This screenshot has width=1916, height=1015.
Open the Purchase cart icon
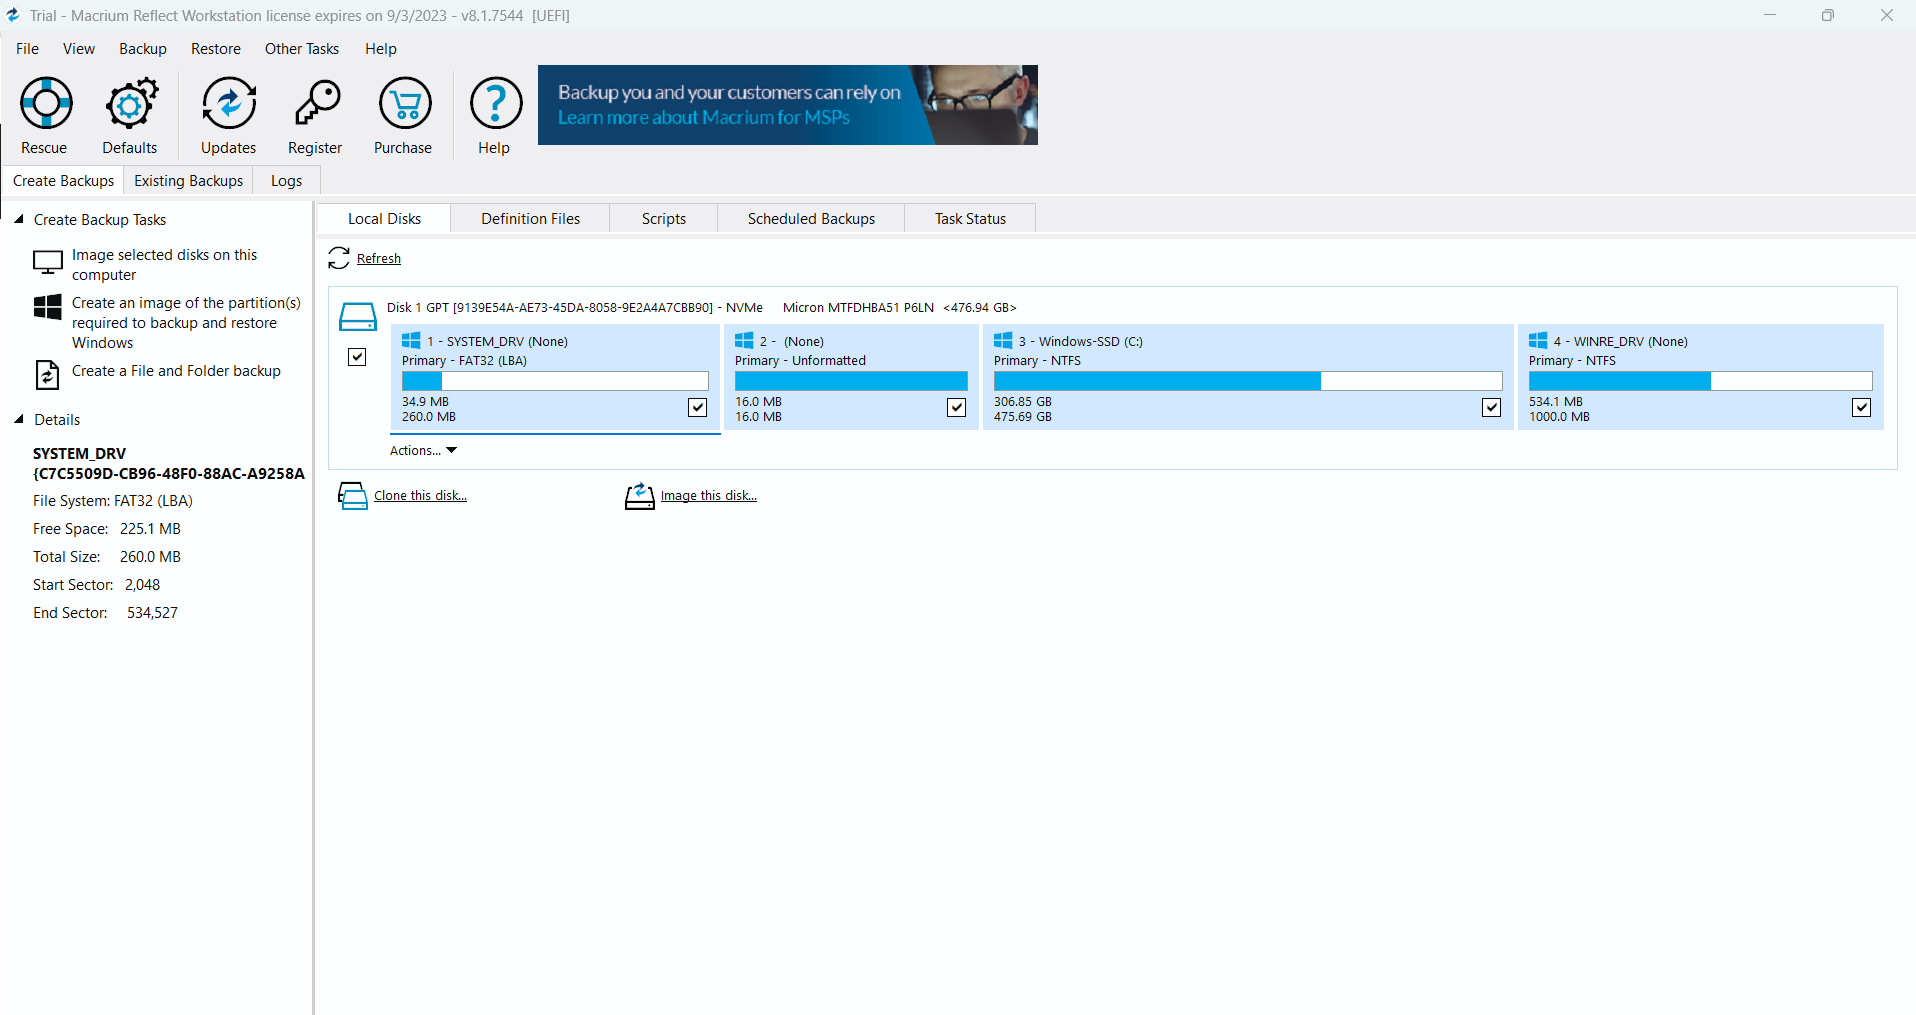(x=404, y=103)
